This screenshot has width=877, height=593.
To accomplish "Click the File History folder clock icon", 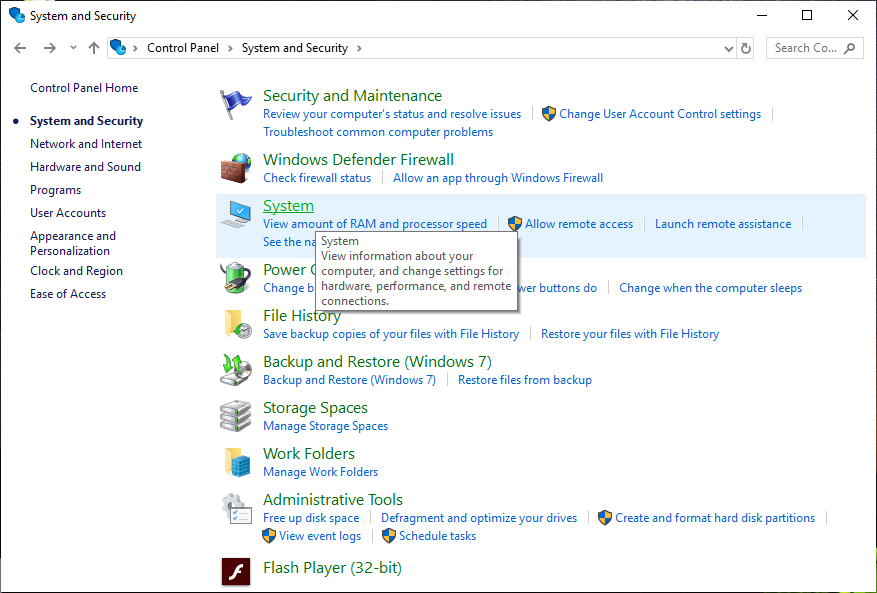I will click(237, 324).
